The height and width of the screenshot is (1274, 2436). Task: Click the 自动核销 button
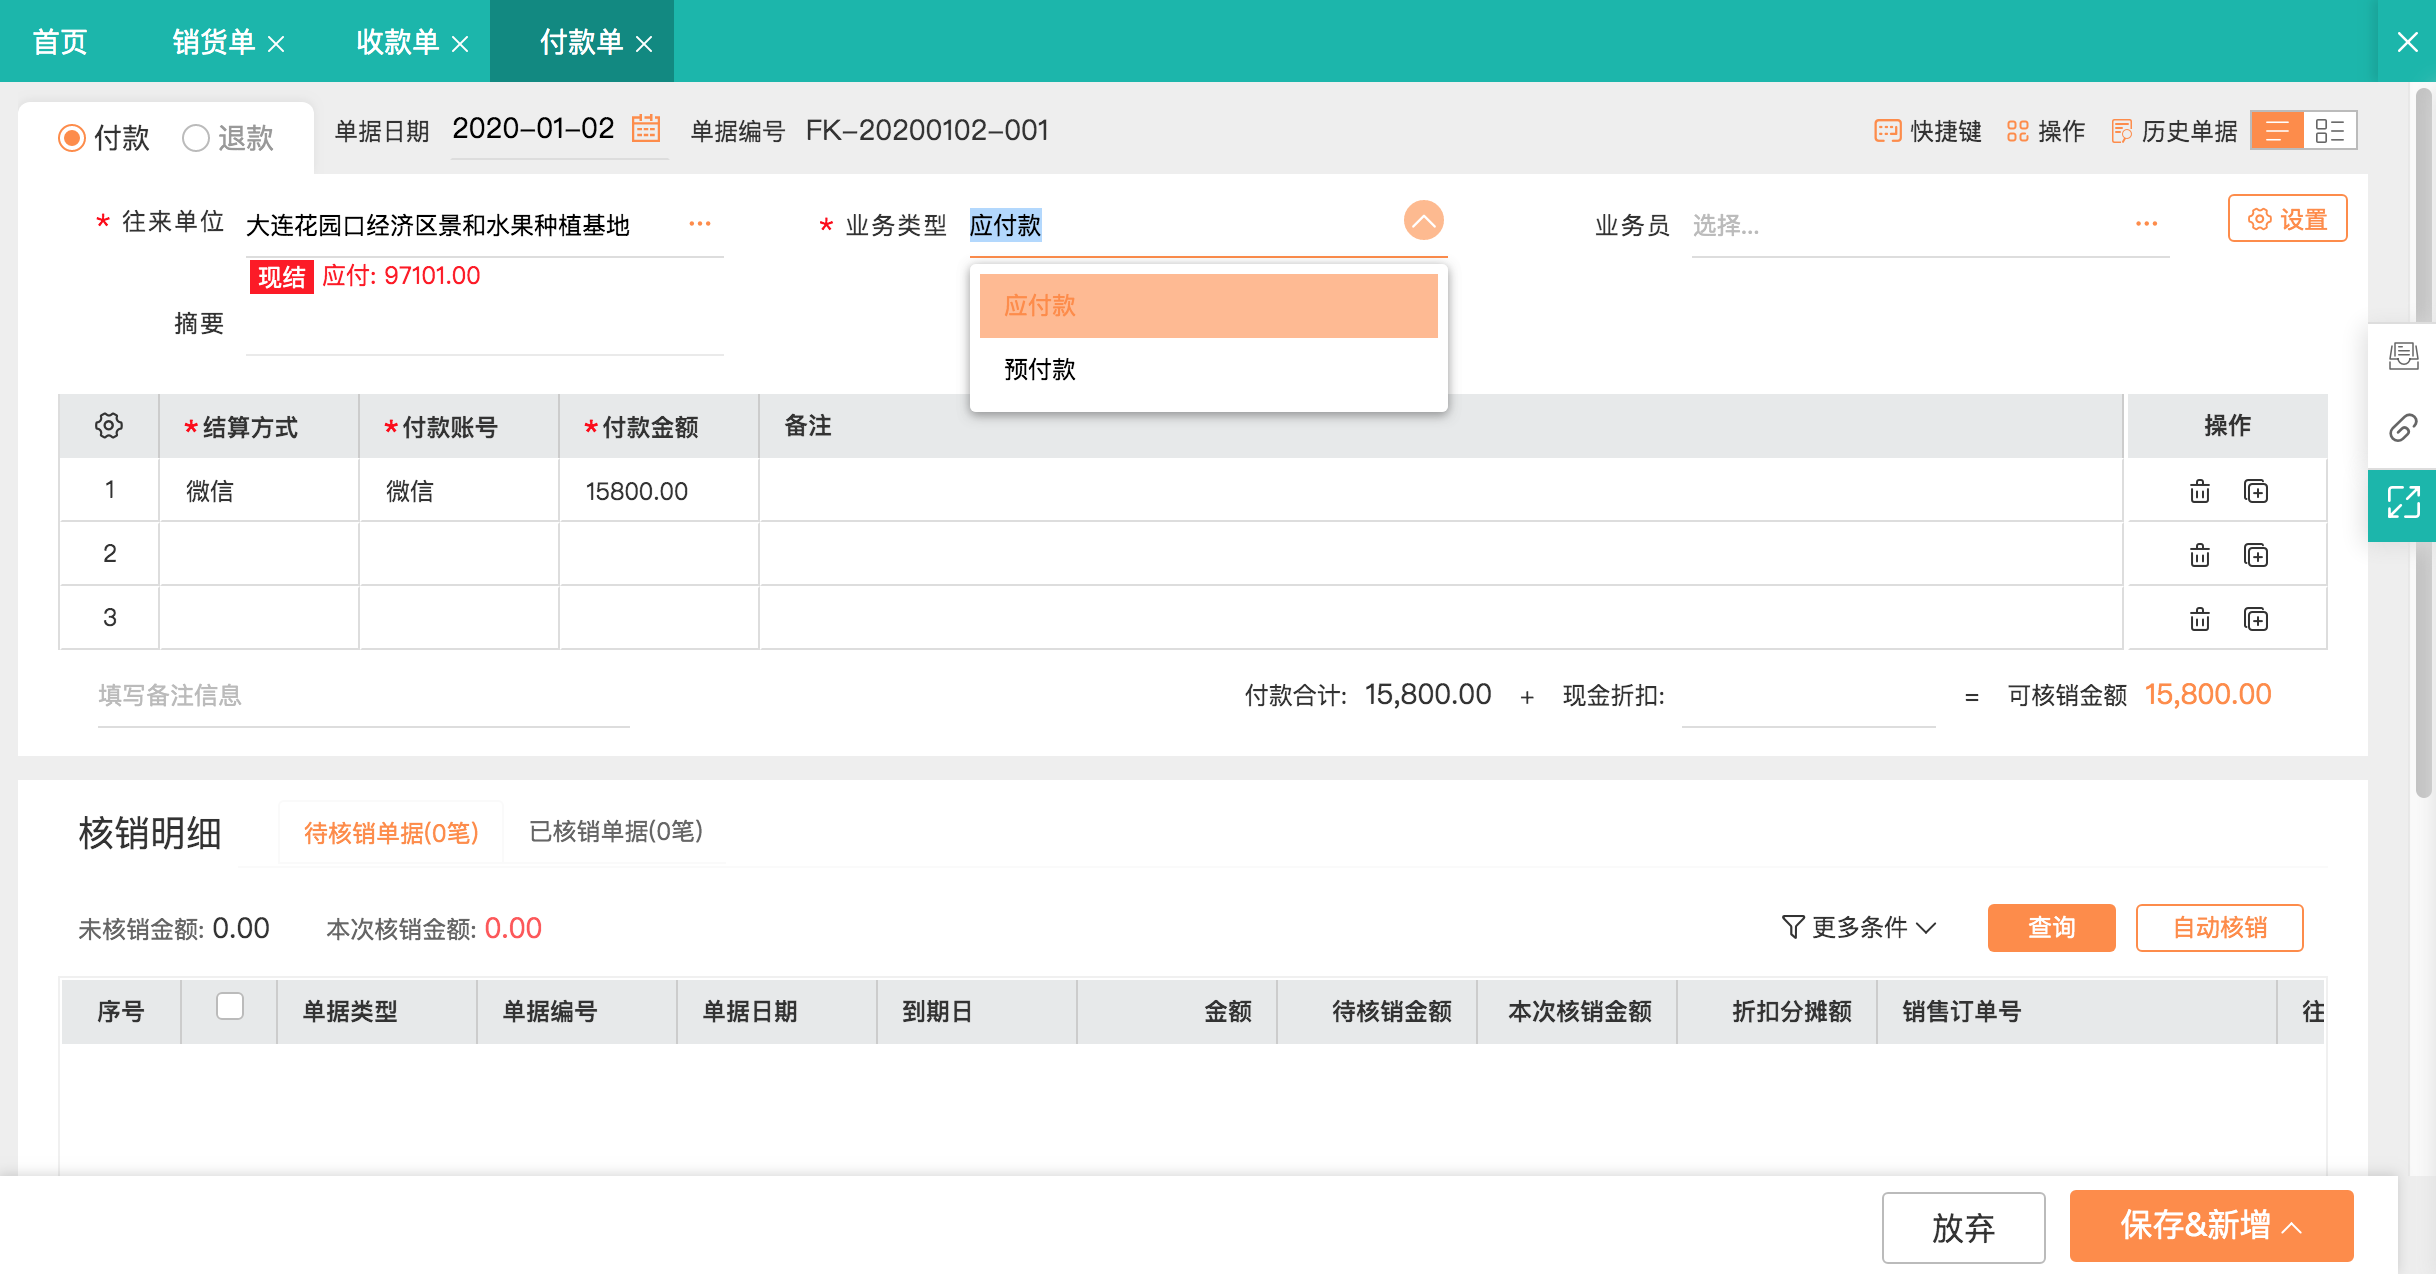[x=2222, y=928]
